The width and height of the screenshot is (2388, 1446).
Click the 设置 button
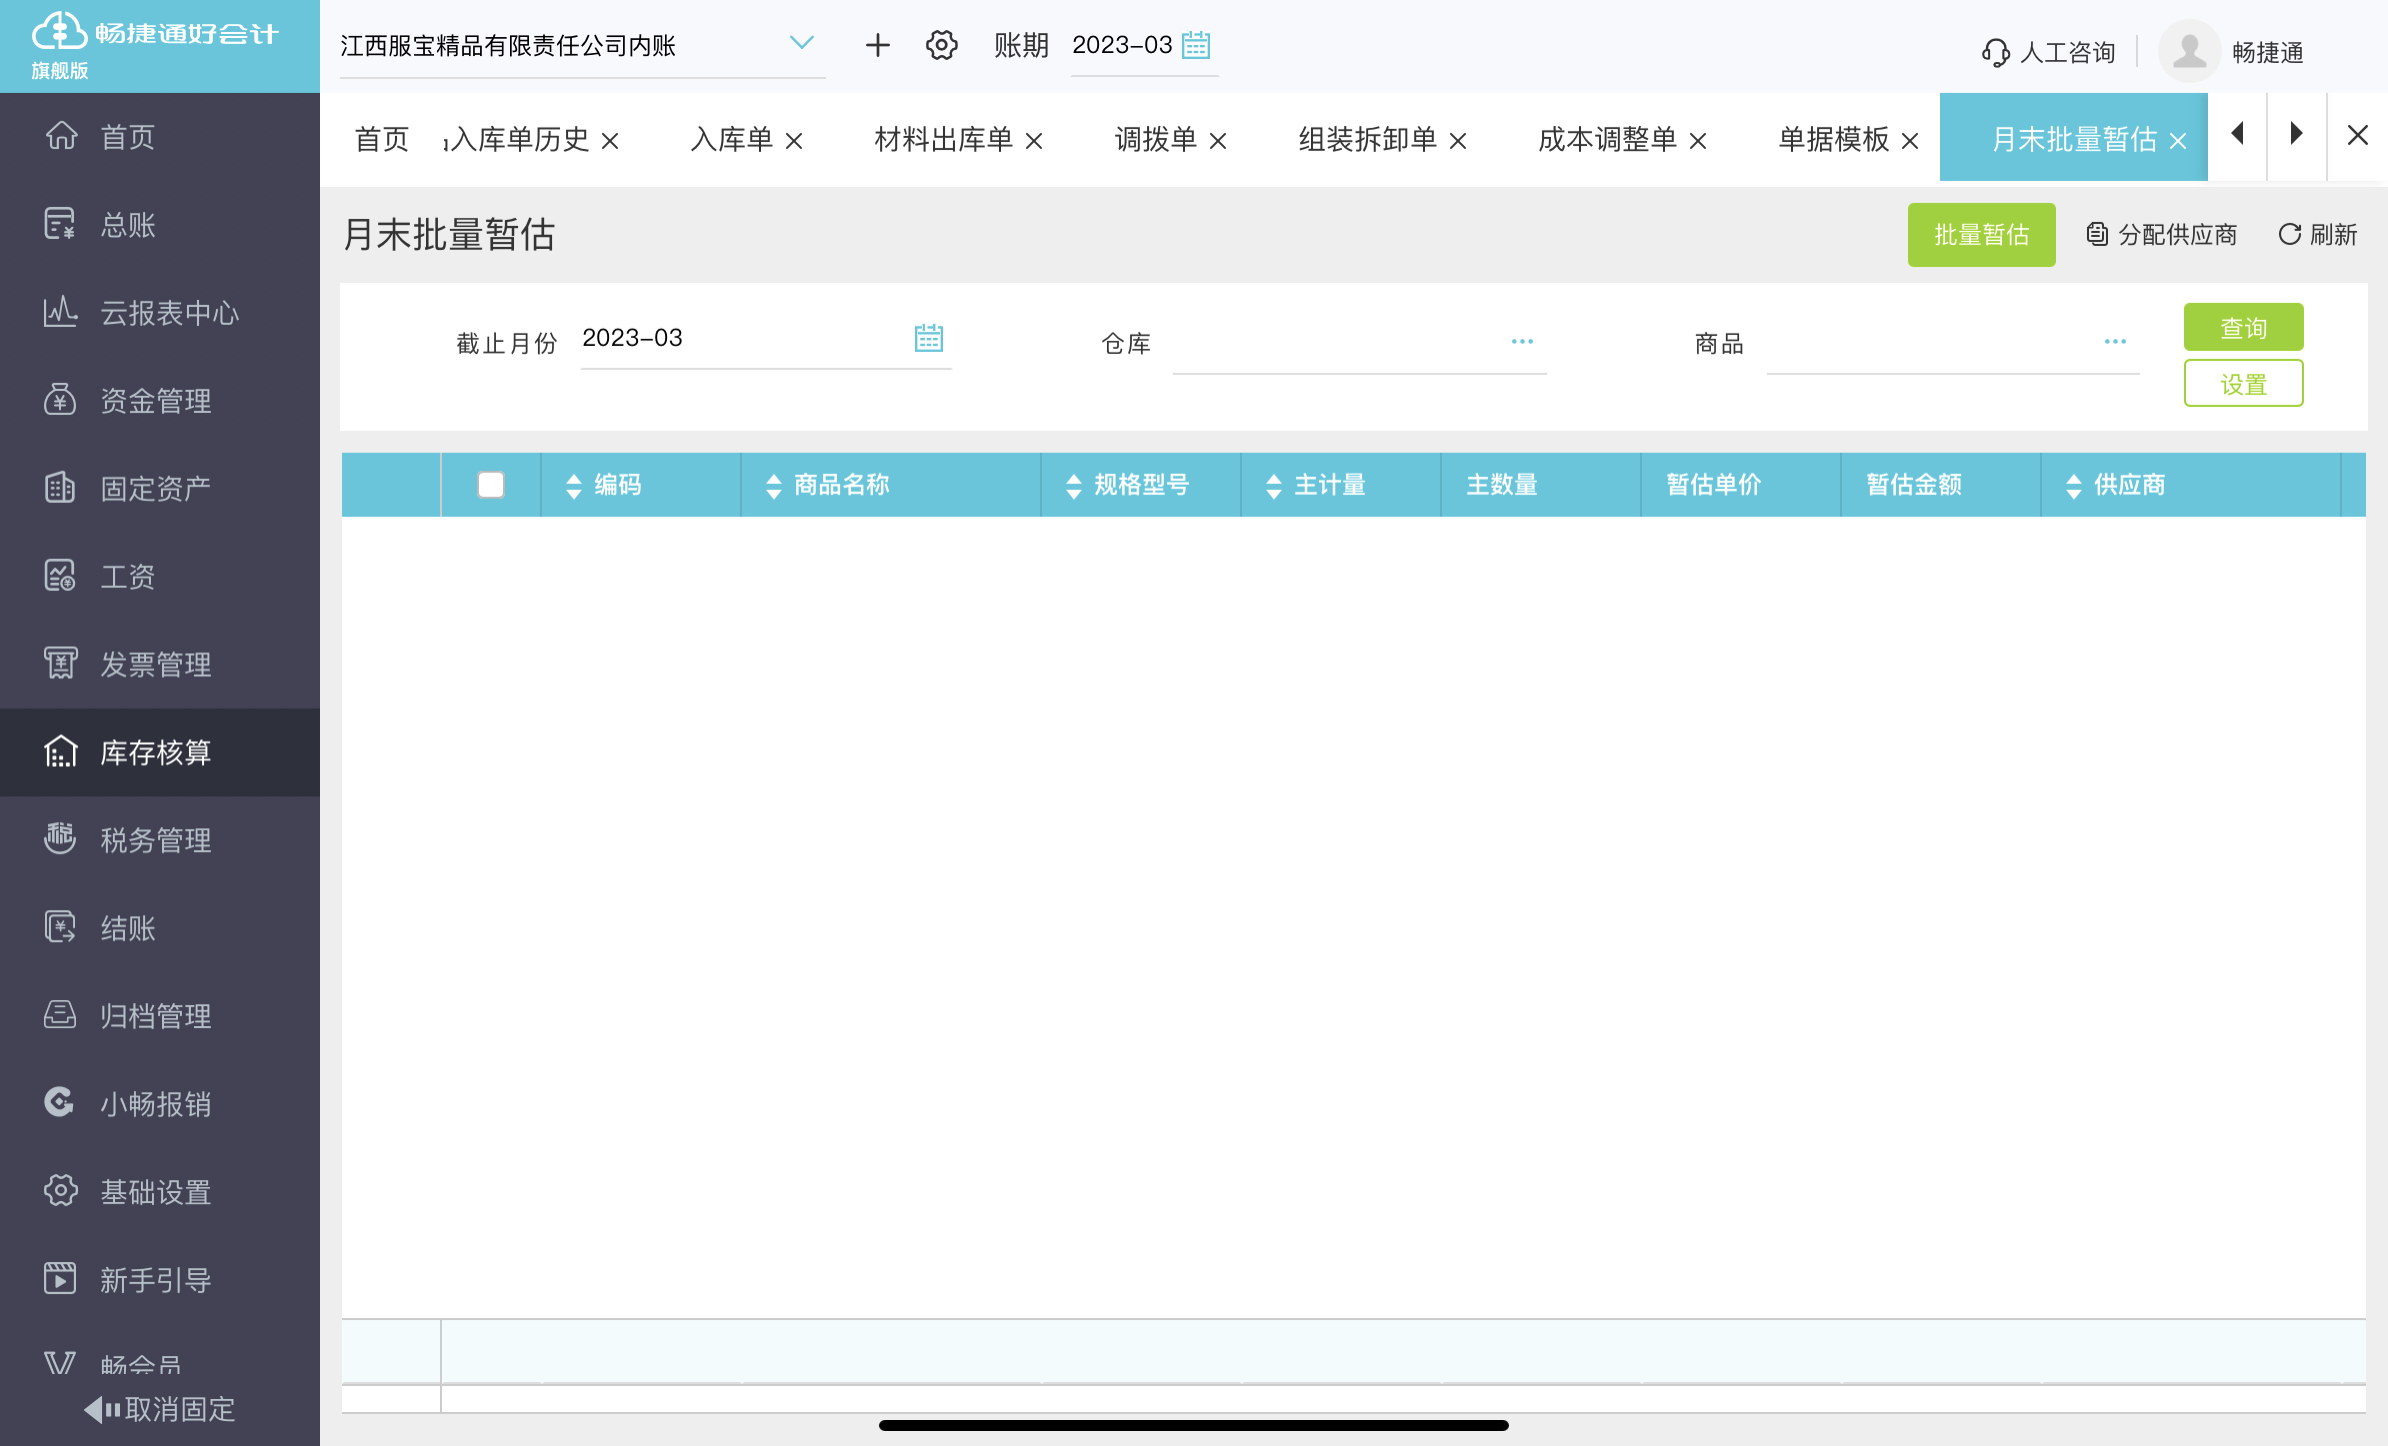coord(2243,384)
